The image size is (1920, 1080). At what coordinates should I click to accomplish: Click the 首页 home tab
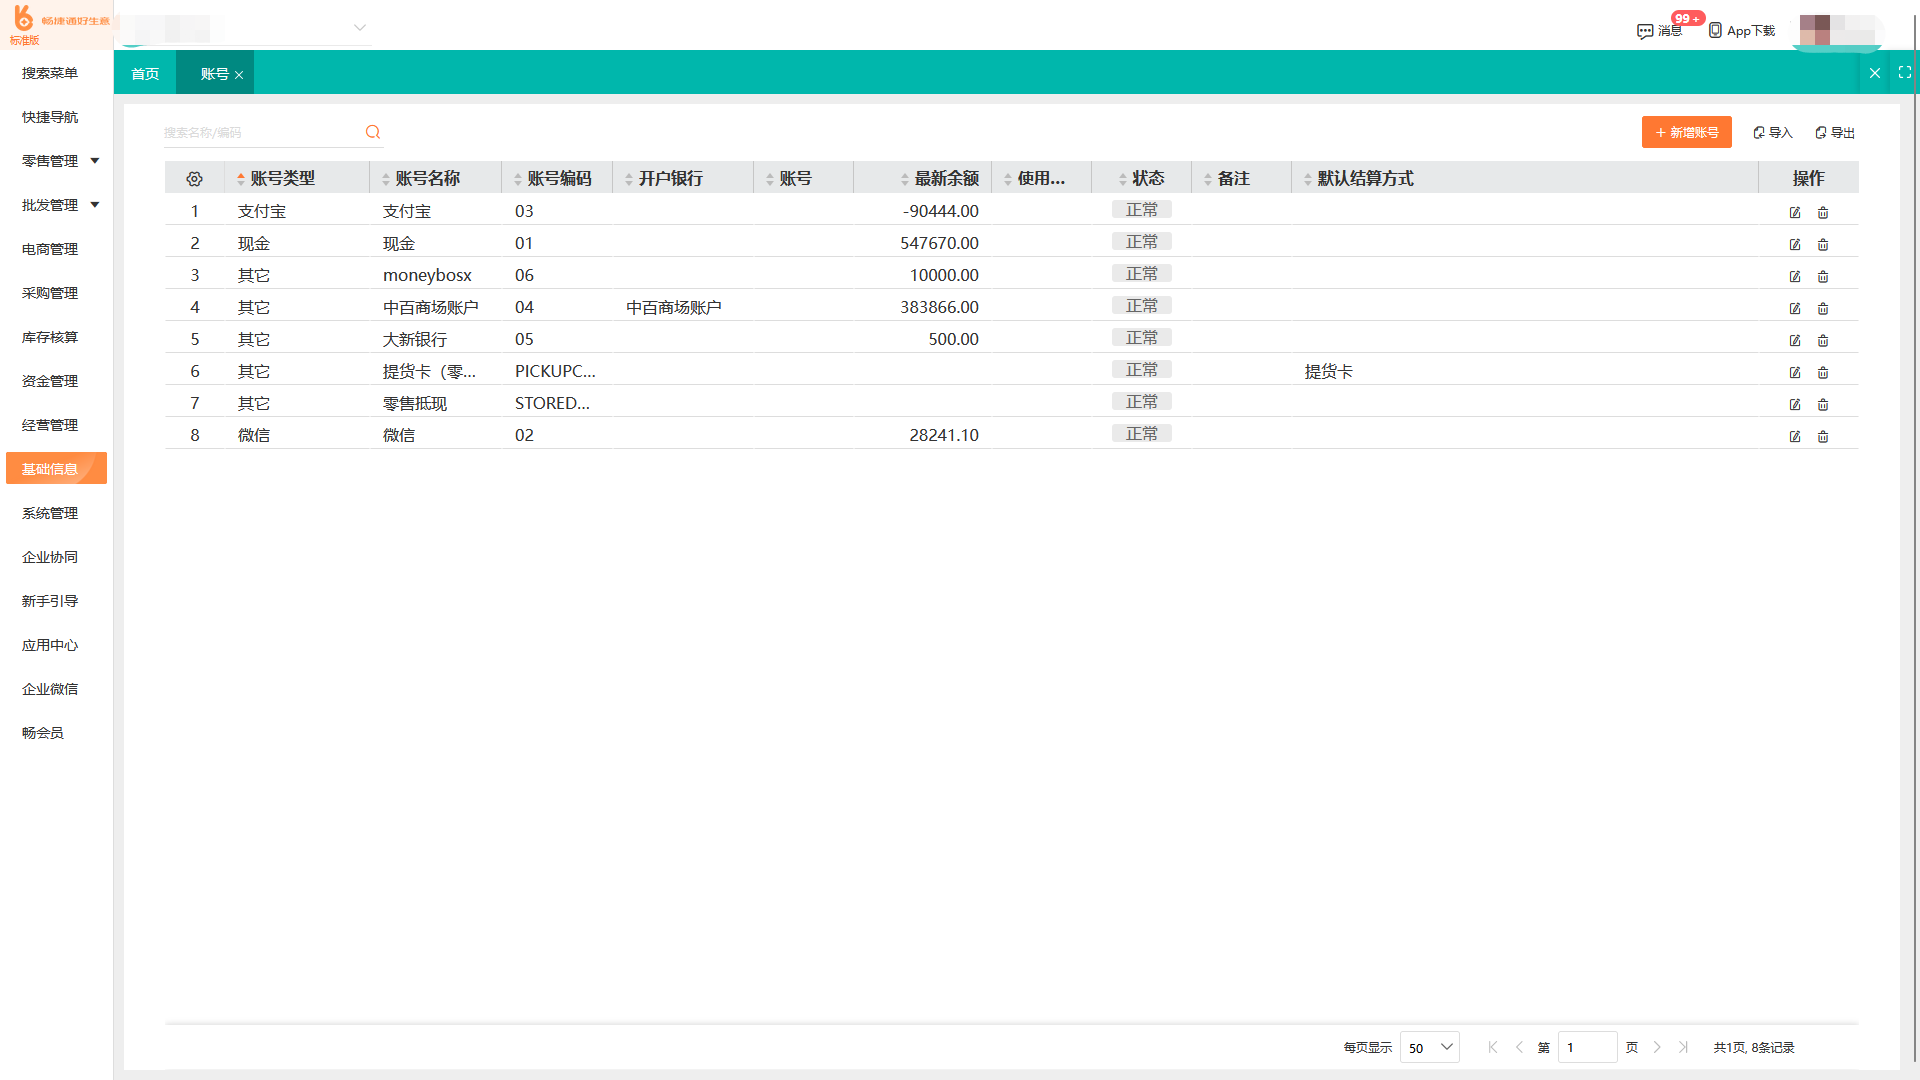coord(145,73)
